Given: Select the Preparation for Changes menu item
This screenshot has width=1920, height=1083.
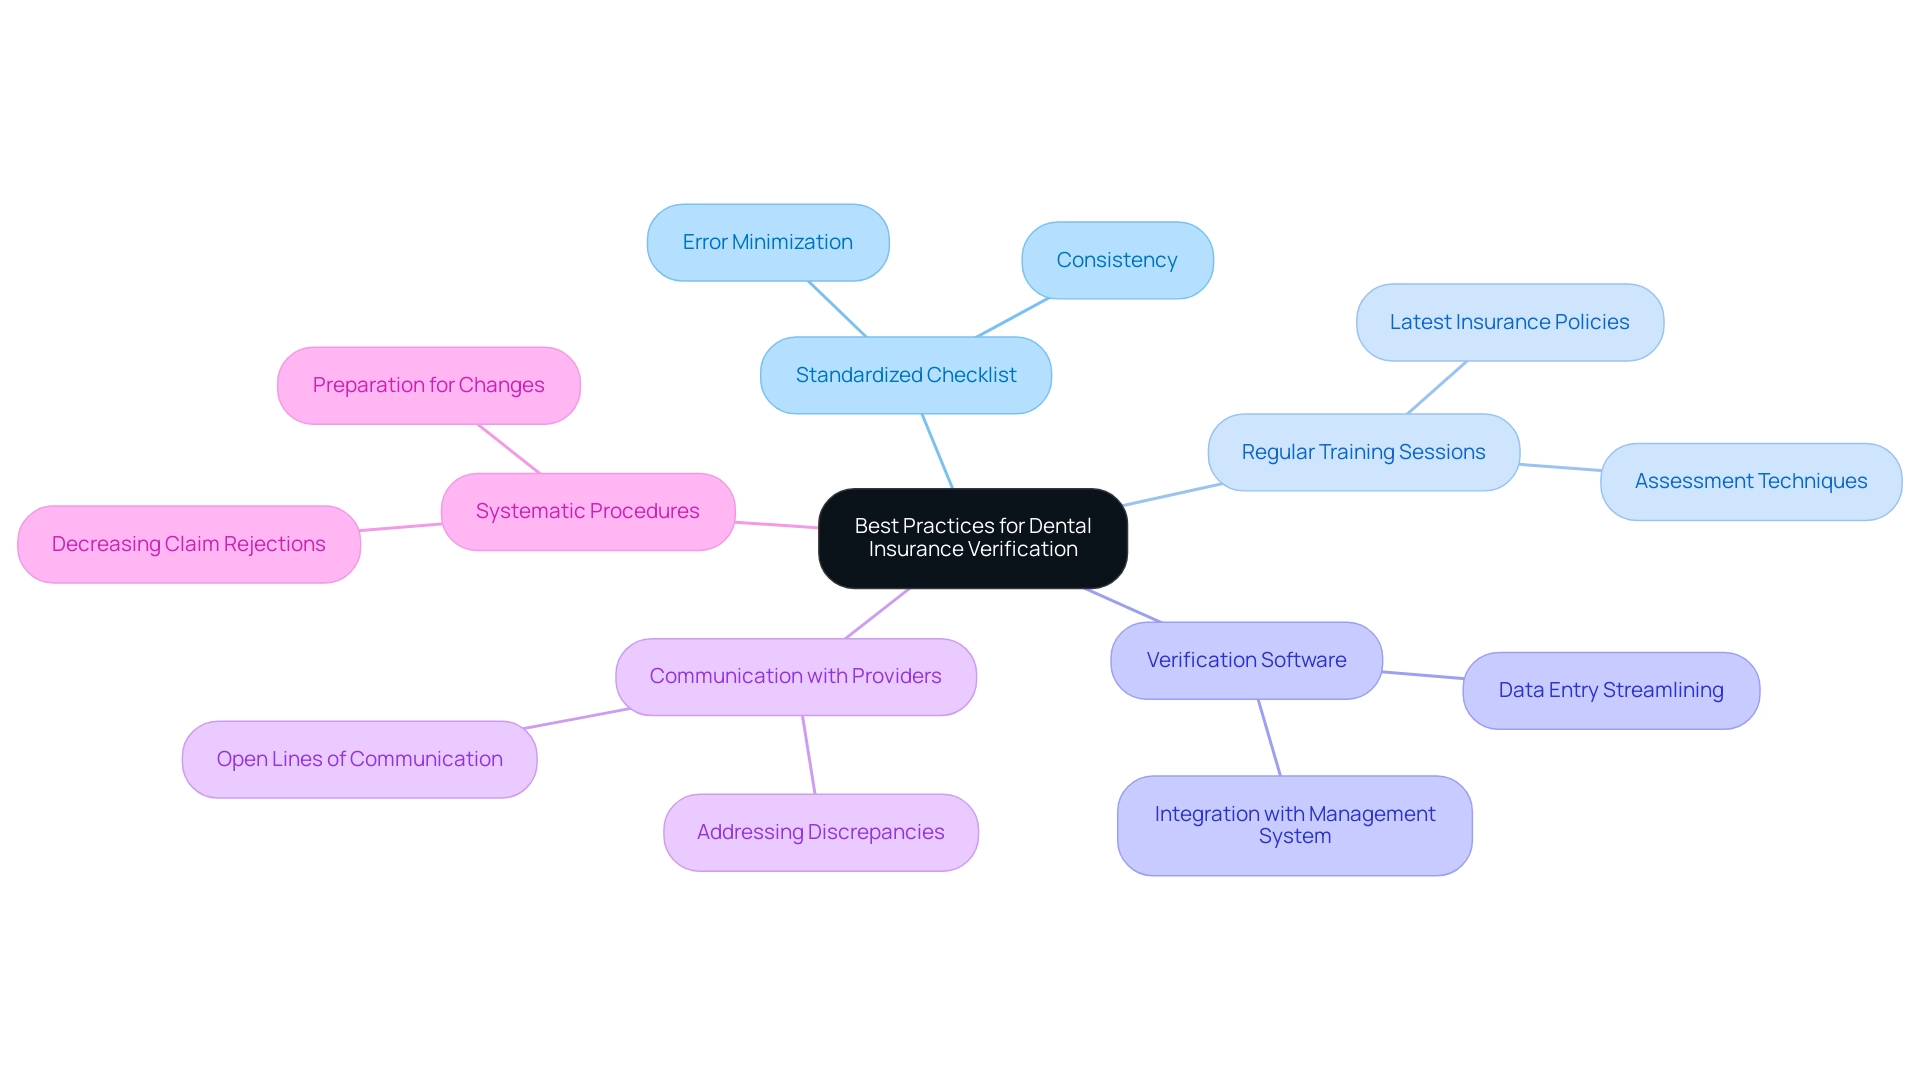Looking at the screenshot, I should coord(429,384).
